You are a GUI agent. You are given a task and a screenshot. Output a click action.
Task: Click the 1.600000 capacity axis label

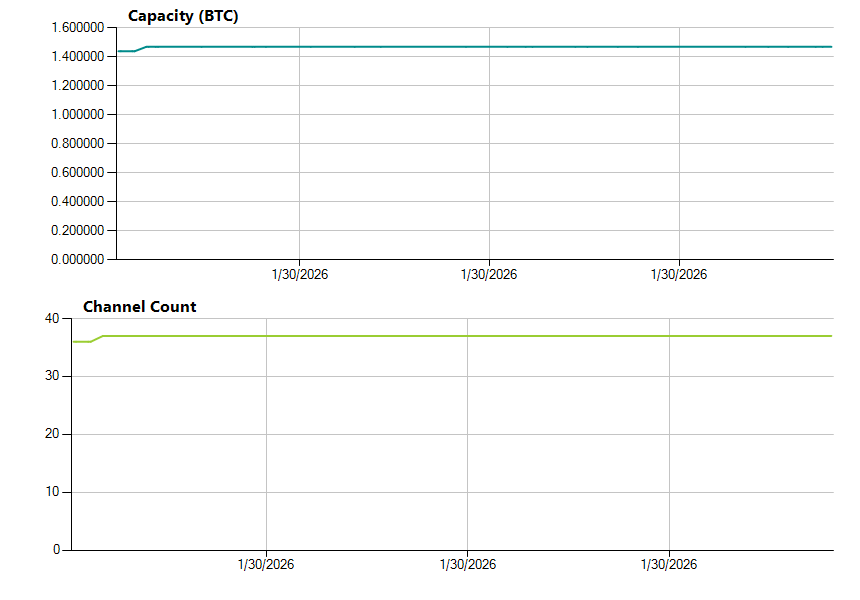tap(77, 28)
